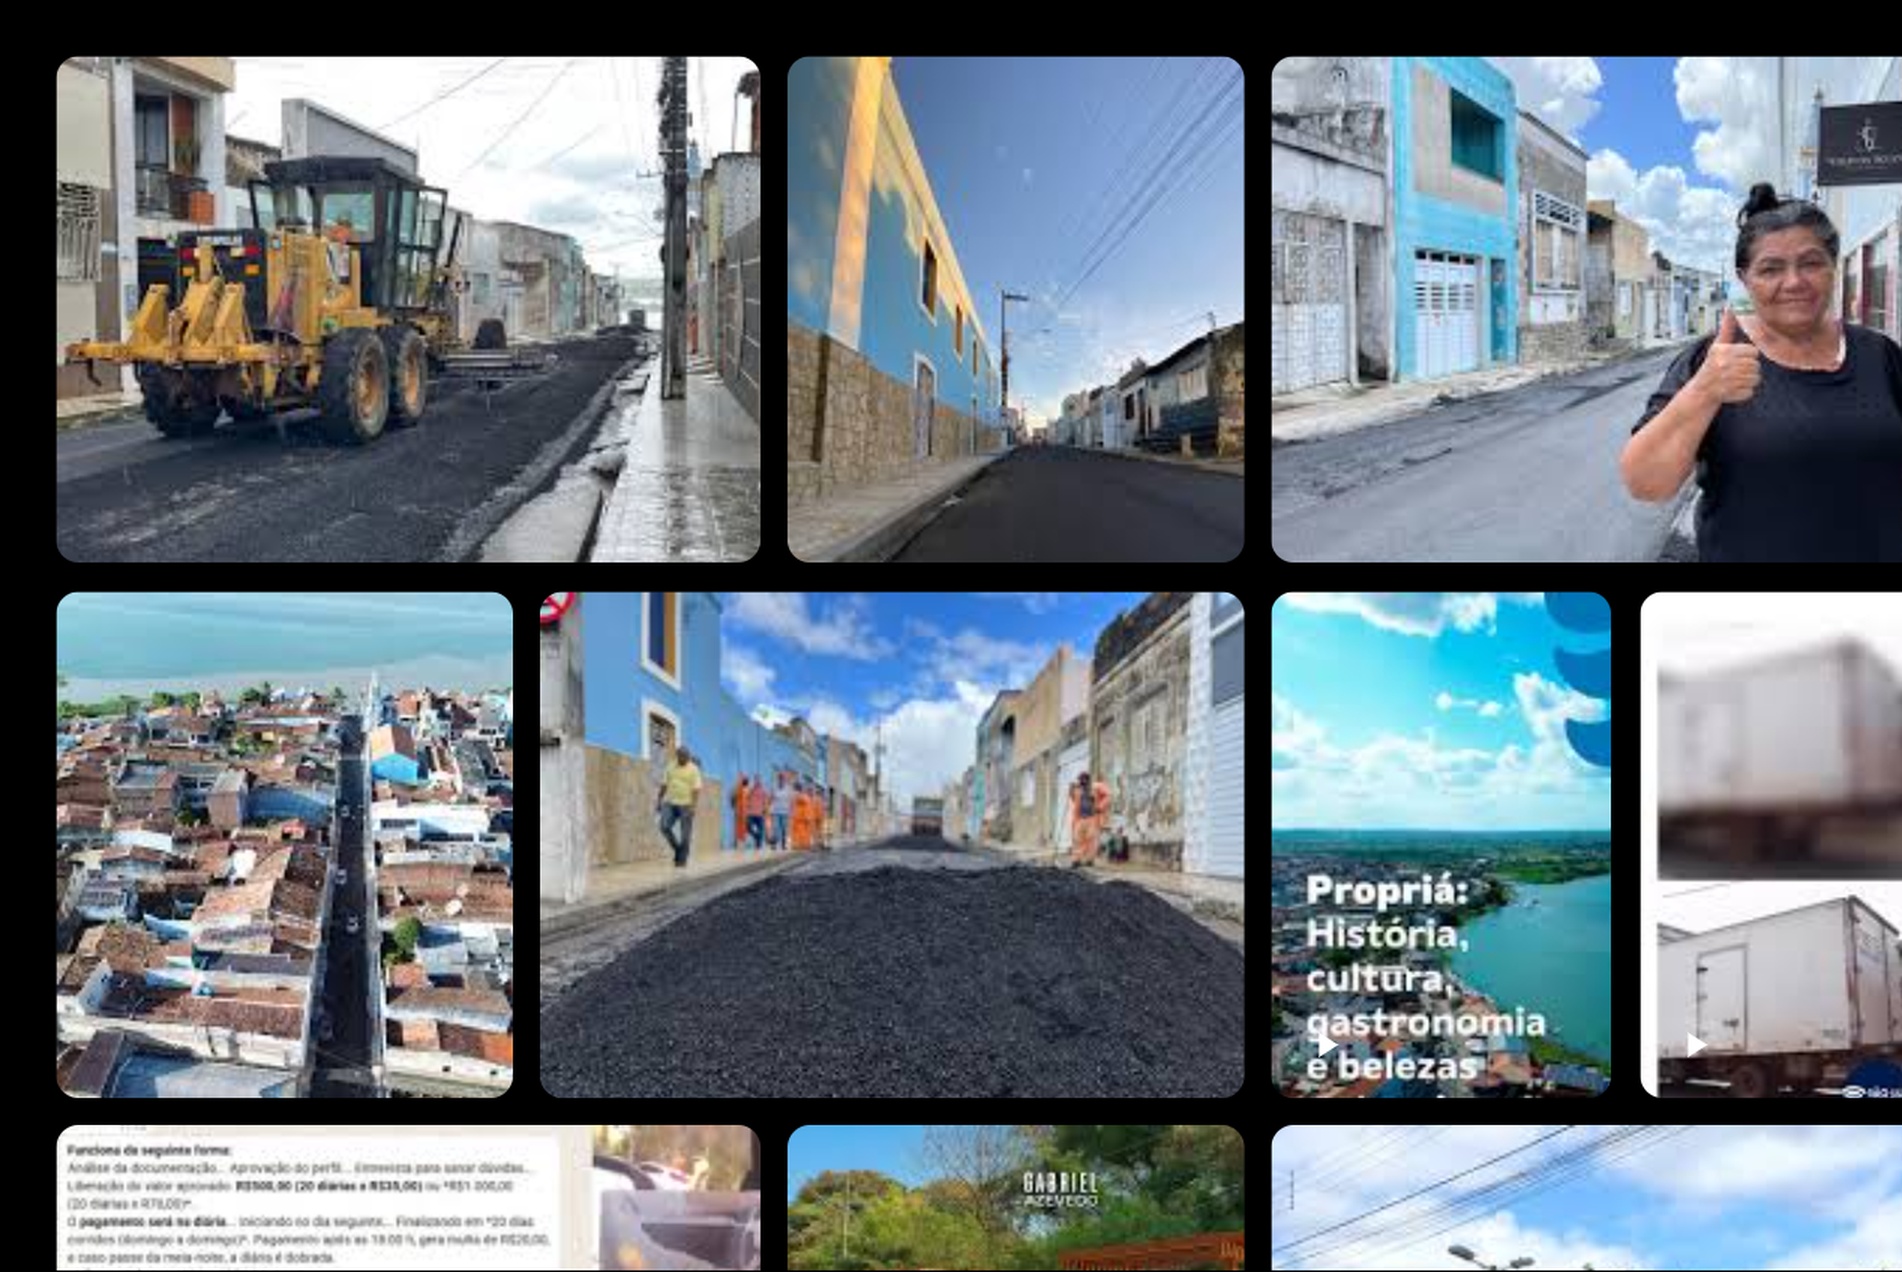Image resolution: width=1902 pixels, height=1272 pixels.
Task: Click the red no-parking sign in corner
Action: (x=556, y=606)
